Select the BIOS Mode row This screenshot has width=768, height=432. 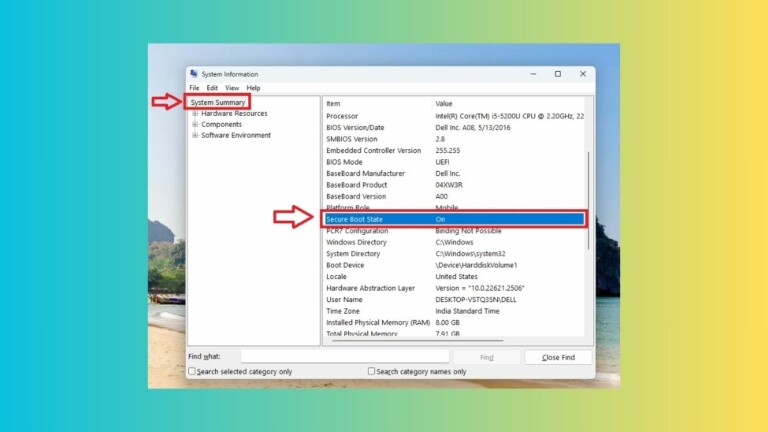tap(454, 162)
